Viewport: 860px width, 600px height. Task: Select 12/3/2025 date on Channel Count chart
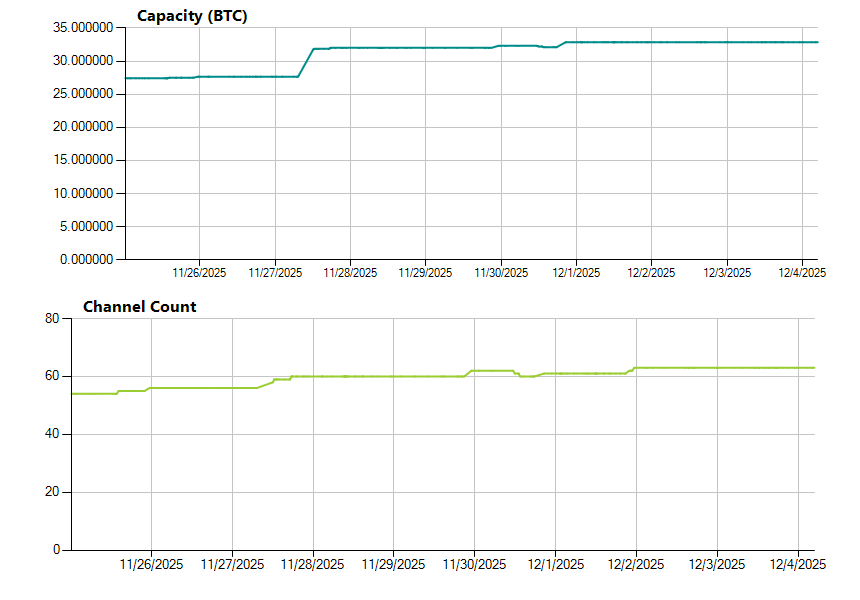pos(717,565)
